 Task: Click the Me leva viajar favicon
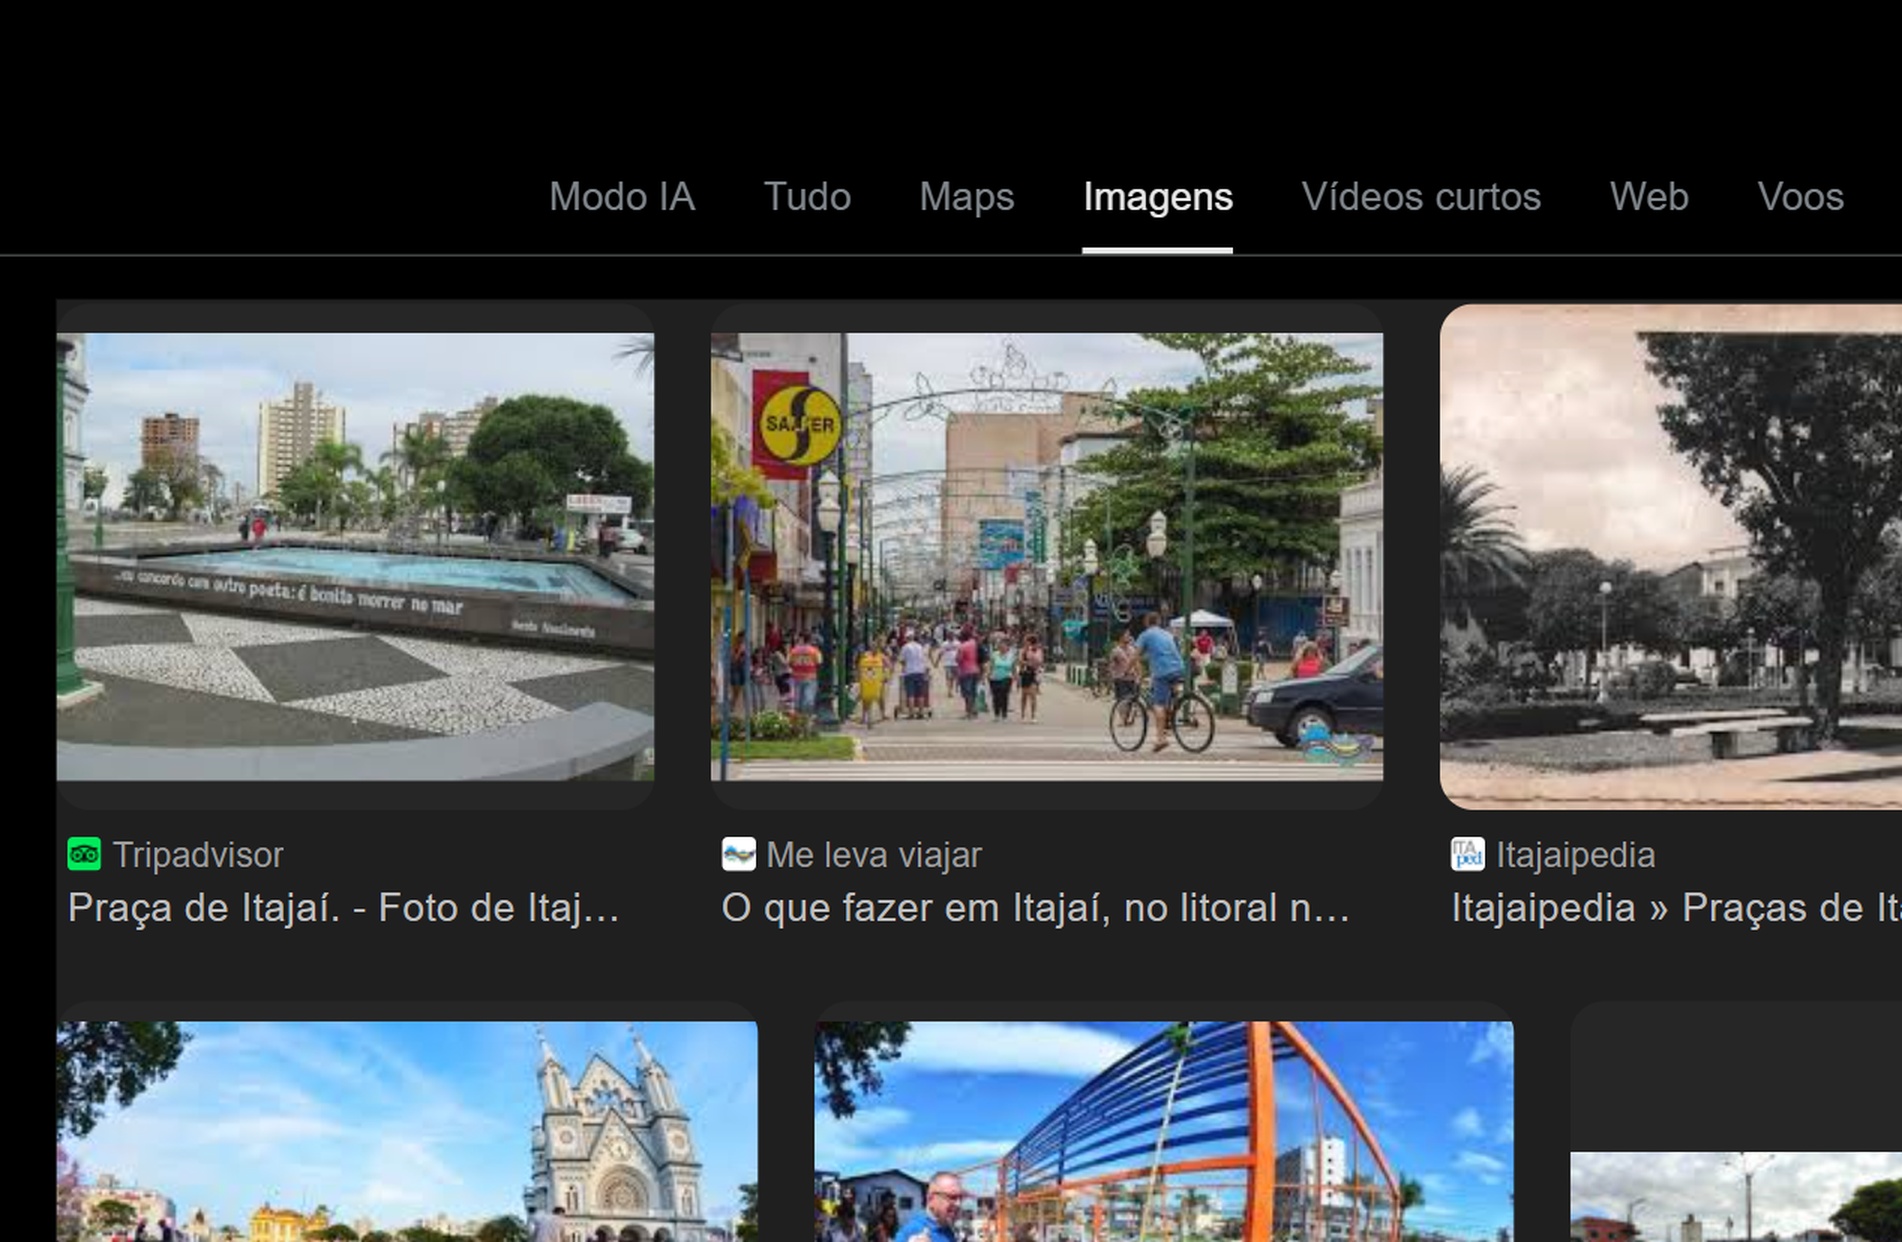[738, 855]
